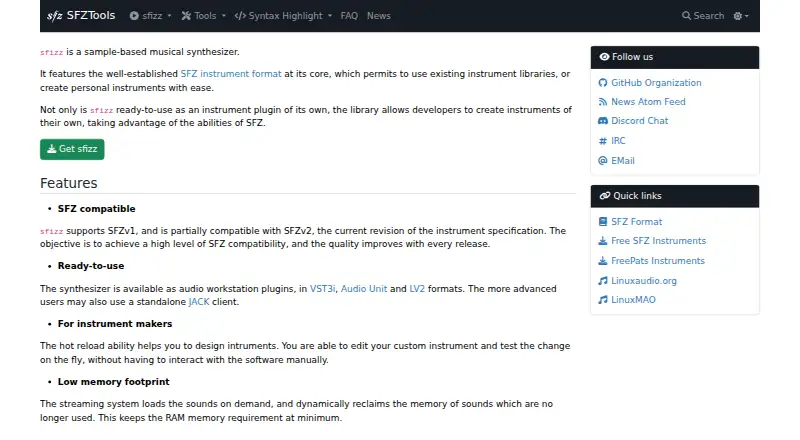Open the Free SFZ Instruments link

point(658,241)
